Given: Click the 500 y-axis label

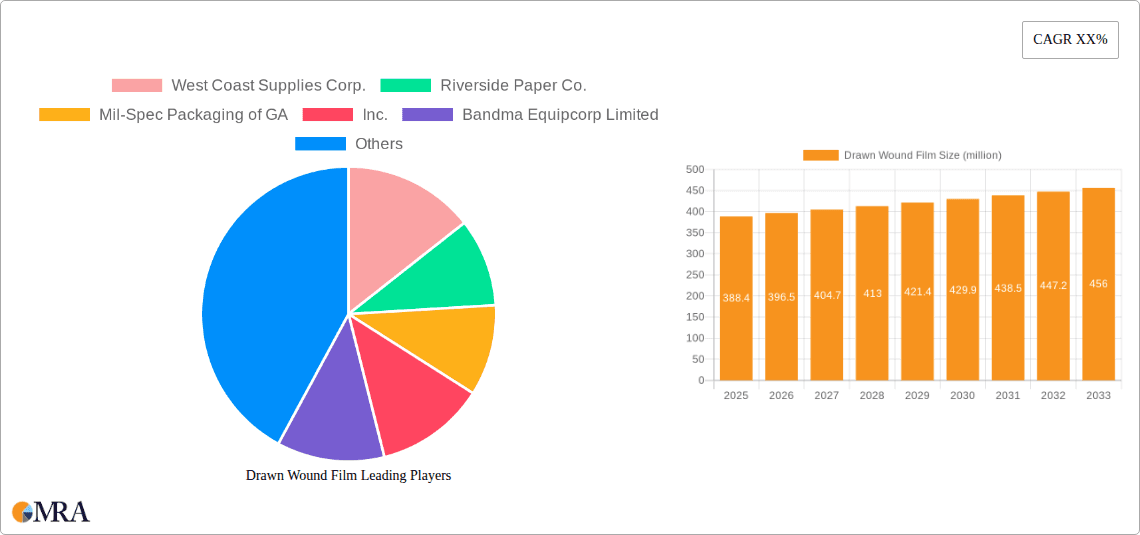Looking at the screenshot, I should [695, 169].
